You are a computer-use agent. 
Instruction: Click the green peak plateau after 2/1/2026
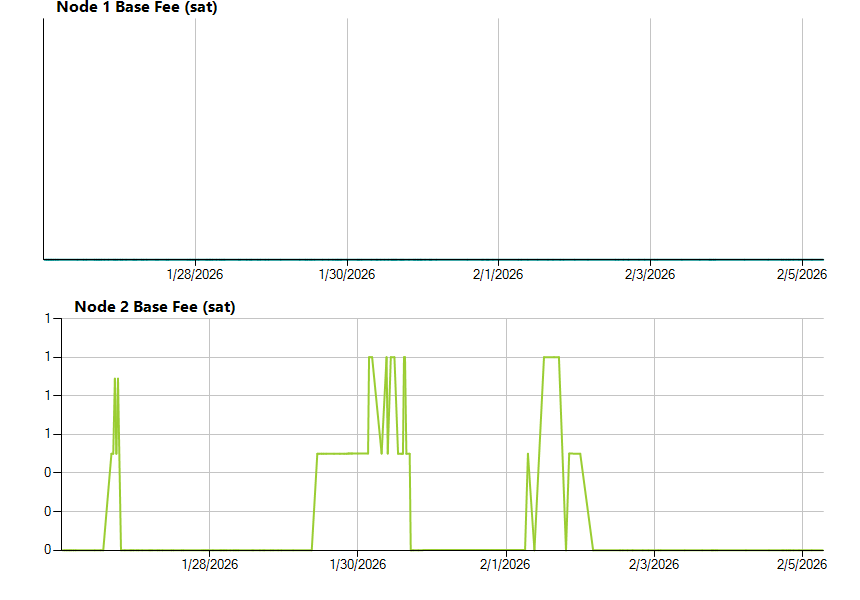click(x=551, y=357)
